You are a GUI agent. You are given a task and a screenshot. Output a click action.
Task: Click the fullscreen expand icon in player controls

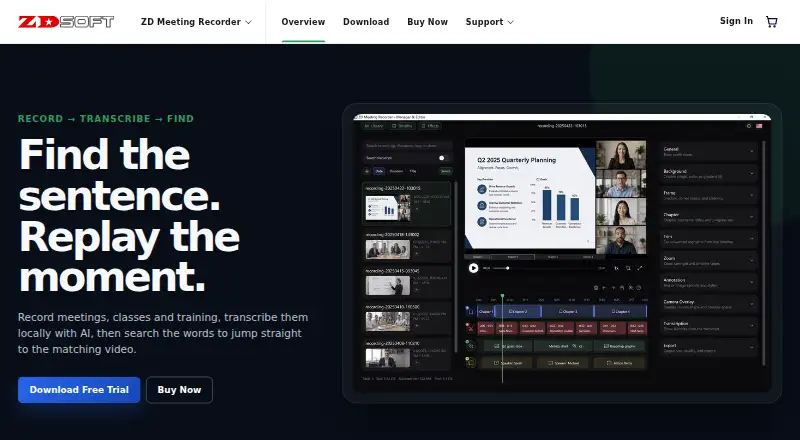coord(640,268)
